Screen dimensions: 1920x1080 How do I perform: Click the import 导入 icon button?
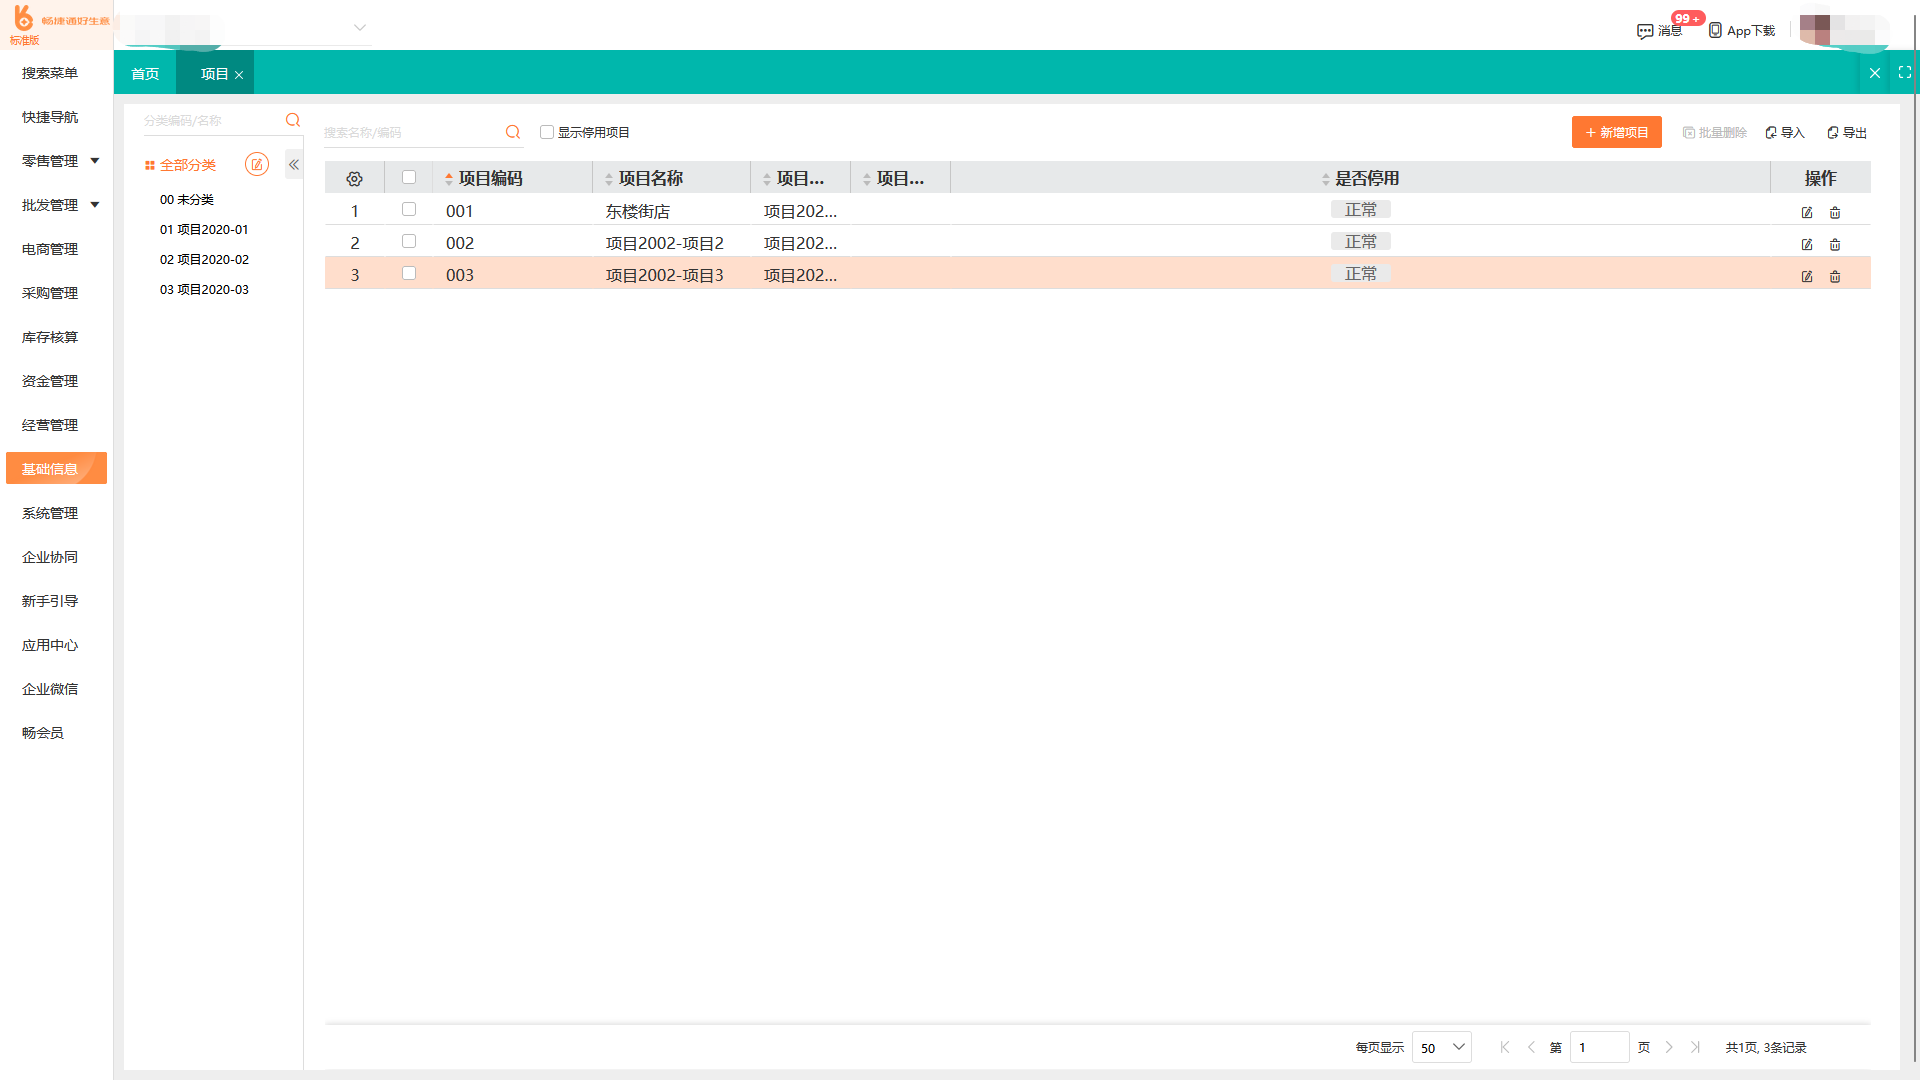(1785, 131)
